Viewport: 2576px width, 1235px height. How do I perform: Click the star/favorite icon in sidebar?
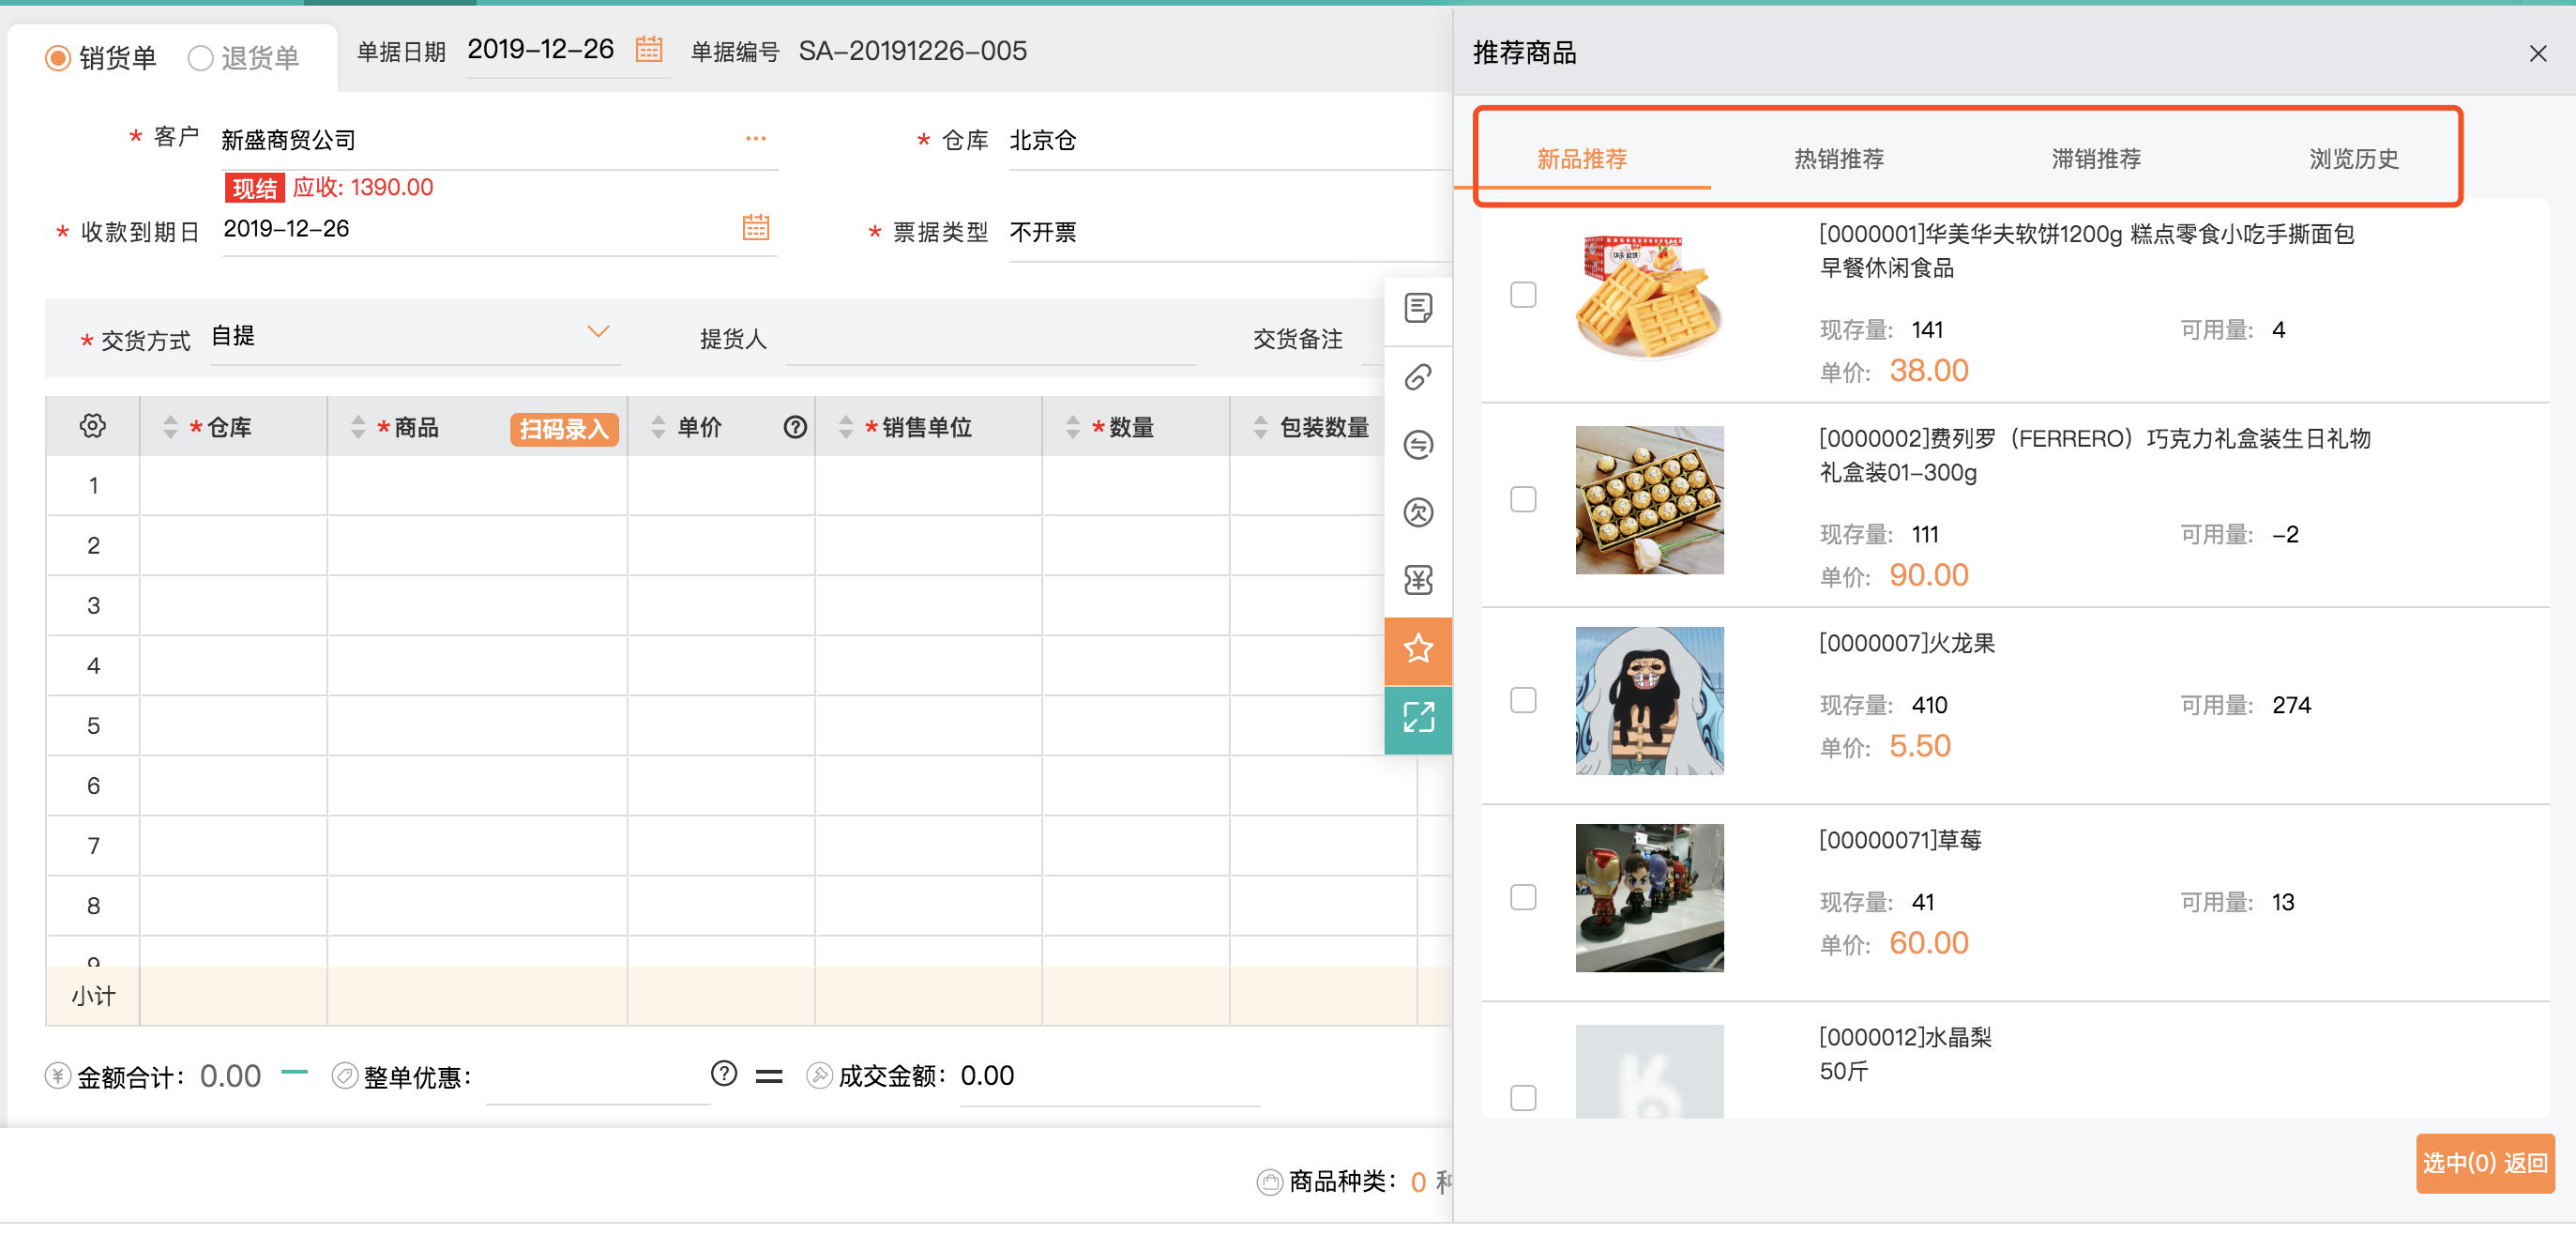click(x=1417, y=648)
